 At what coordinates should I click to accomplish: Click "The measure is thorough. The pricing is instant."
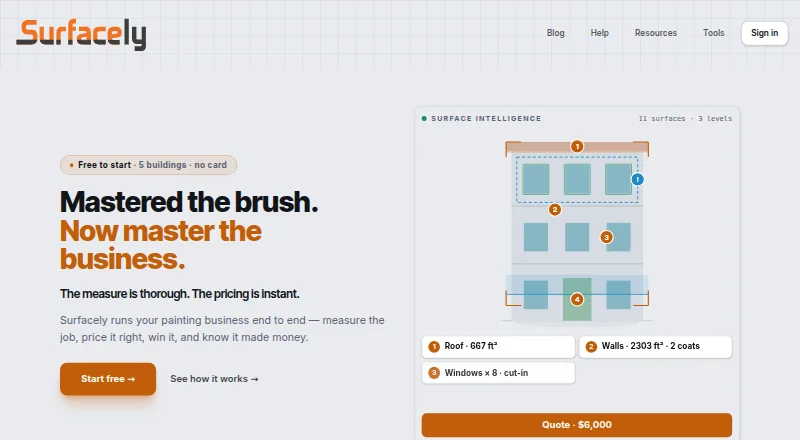tap(180, 294)
